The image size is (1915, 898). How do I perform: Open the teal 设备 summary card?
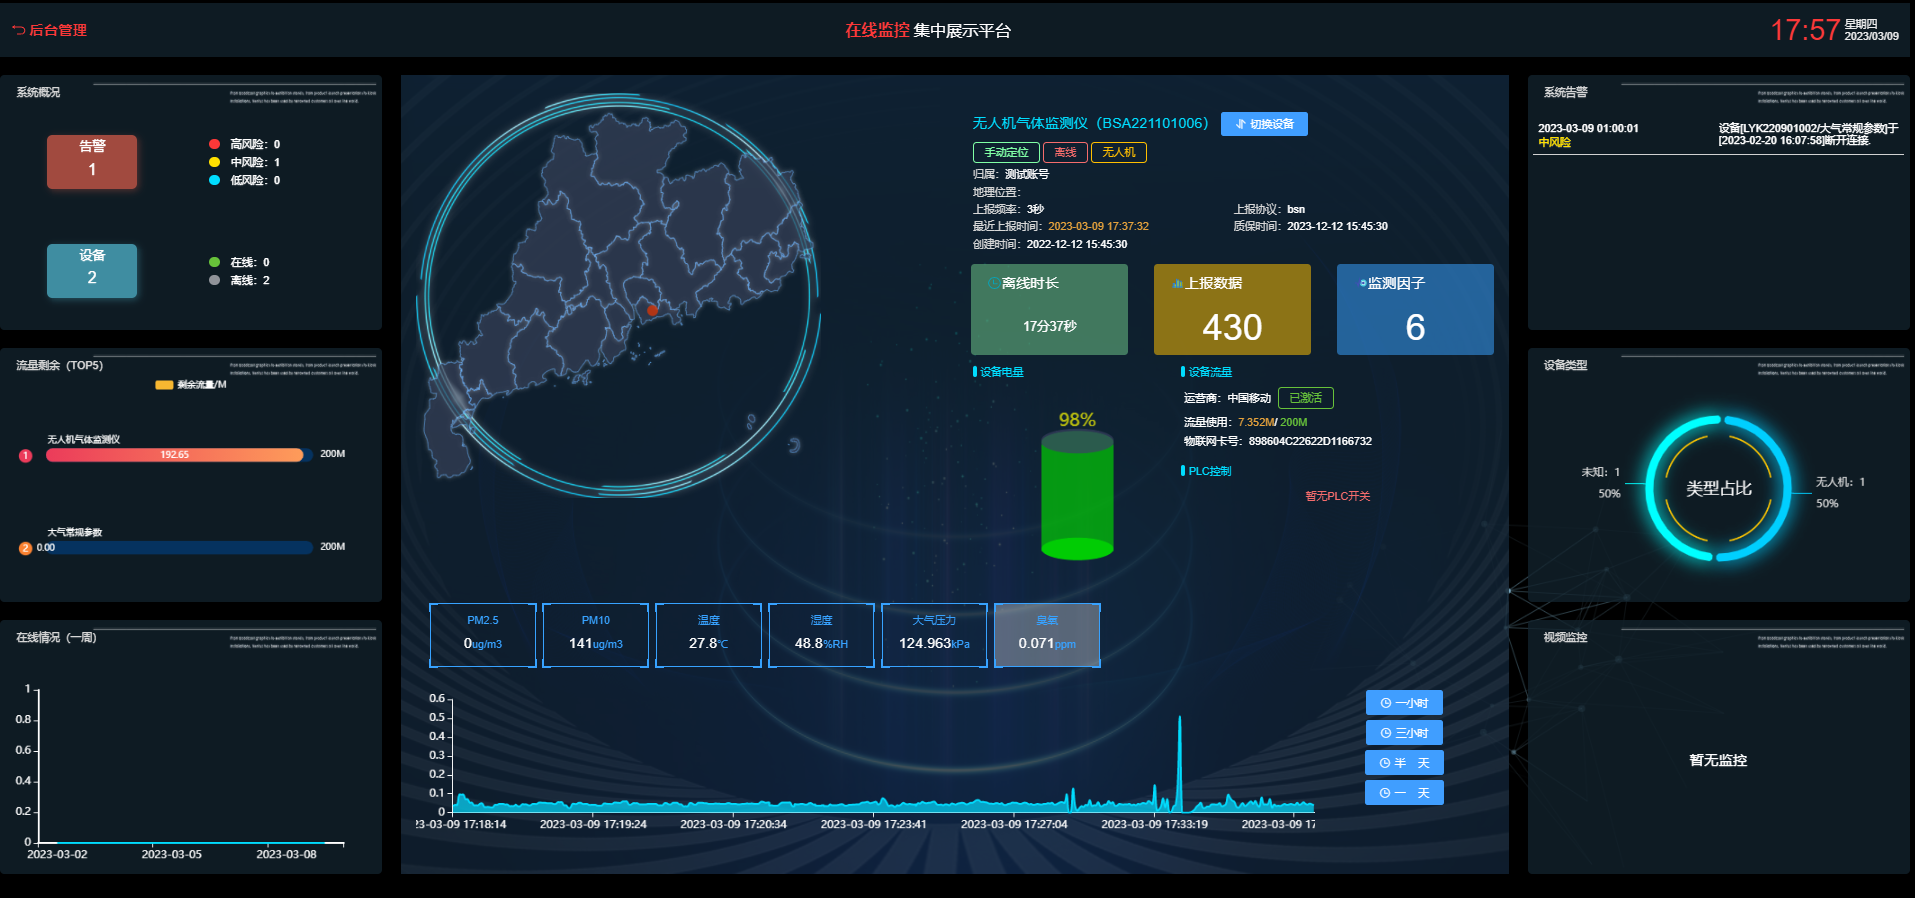(x=92, y=270)
